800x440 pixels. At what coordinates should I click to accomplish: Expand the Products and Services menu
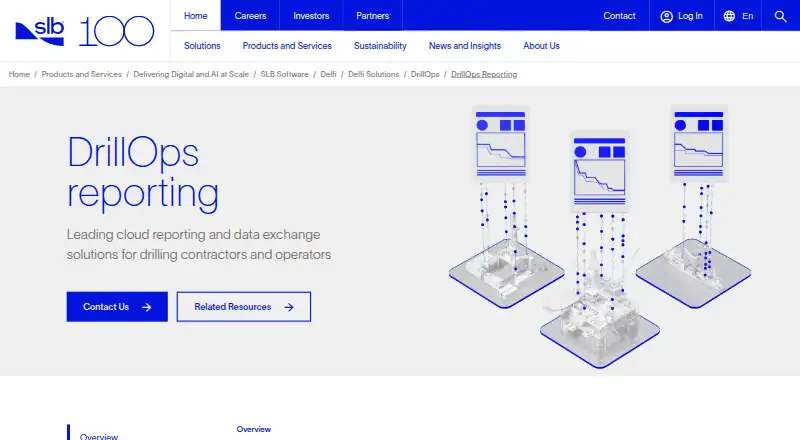(x=287, y=46)
